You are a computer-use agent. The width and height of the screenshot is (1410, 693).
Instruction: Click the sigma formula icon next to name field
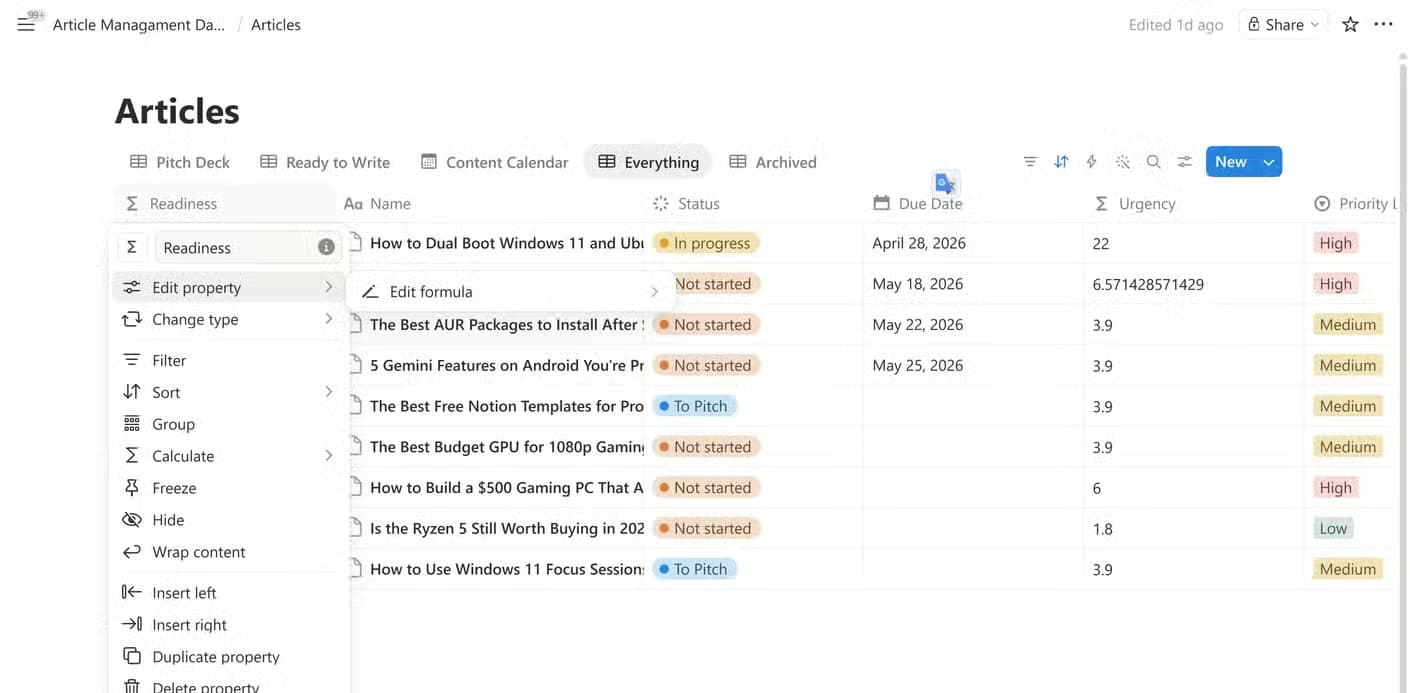(132, 247)
